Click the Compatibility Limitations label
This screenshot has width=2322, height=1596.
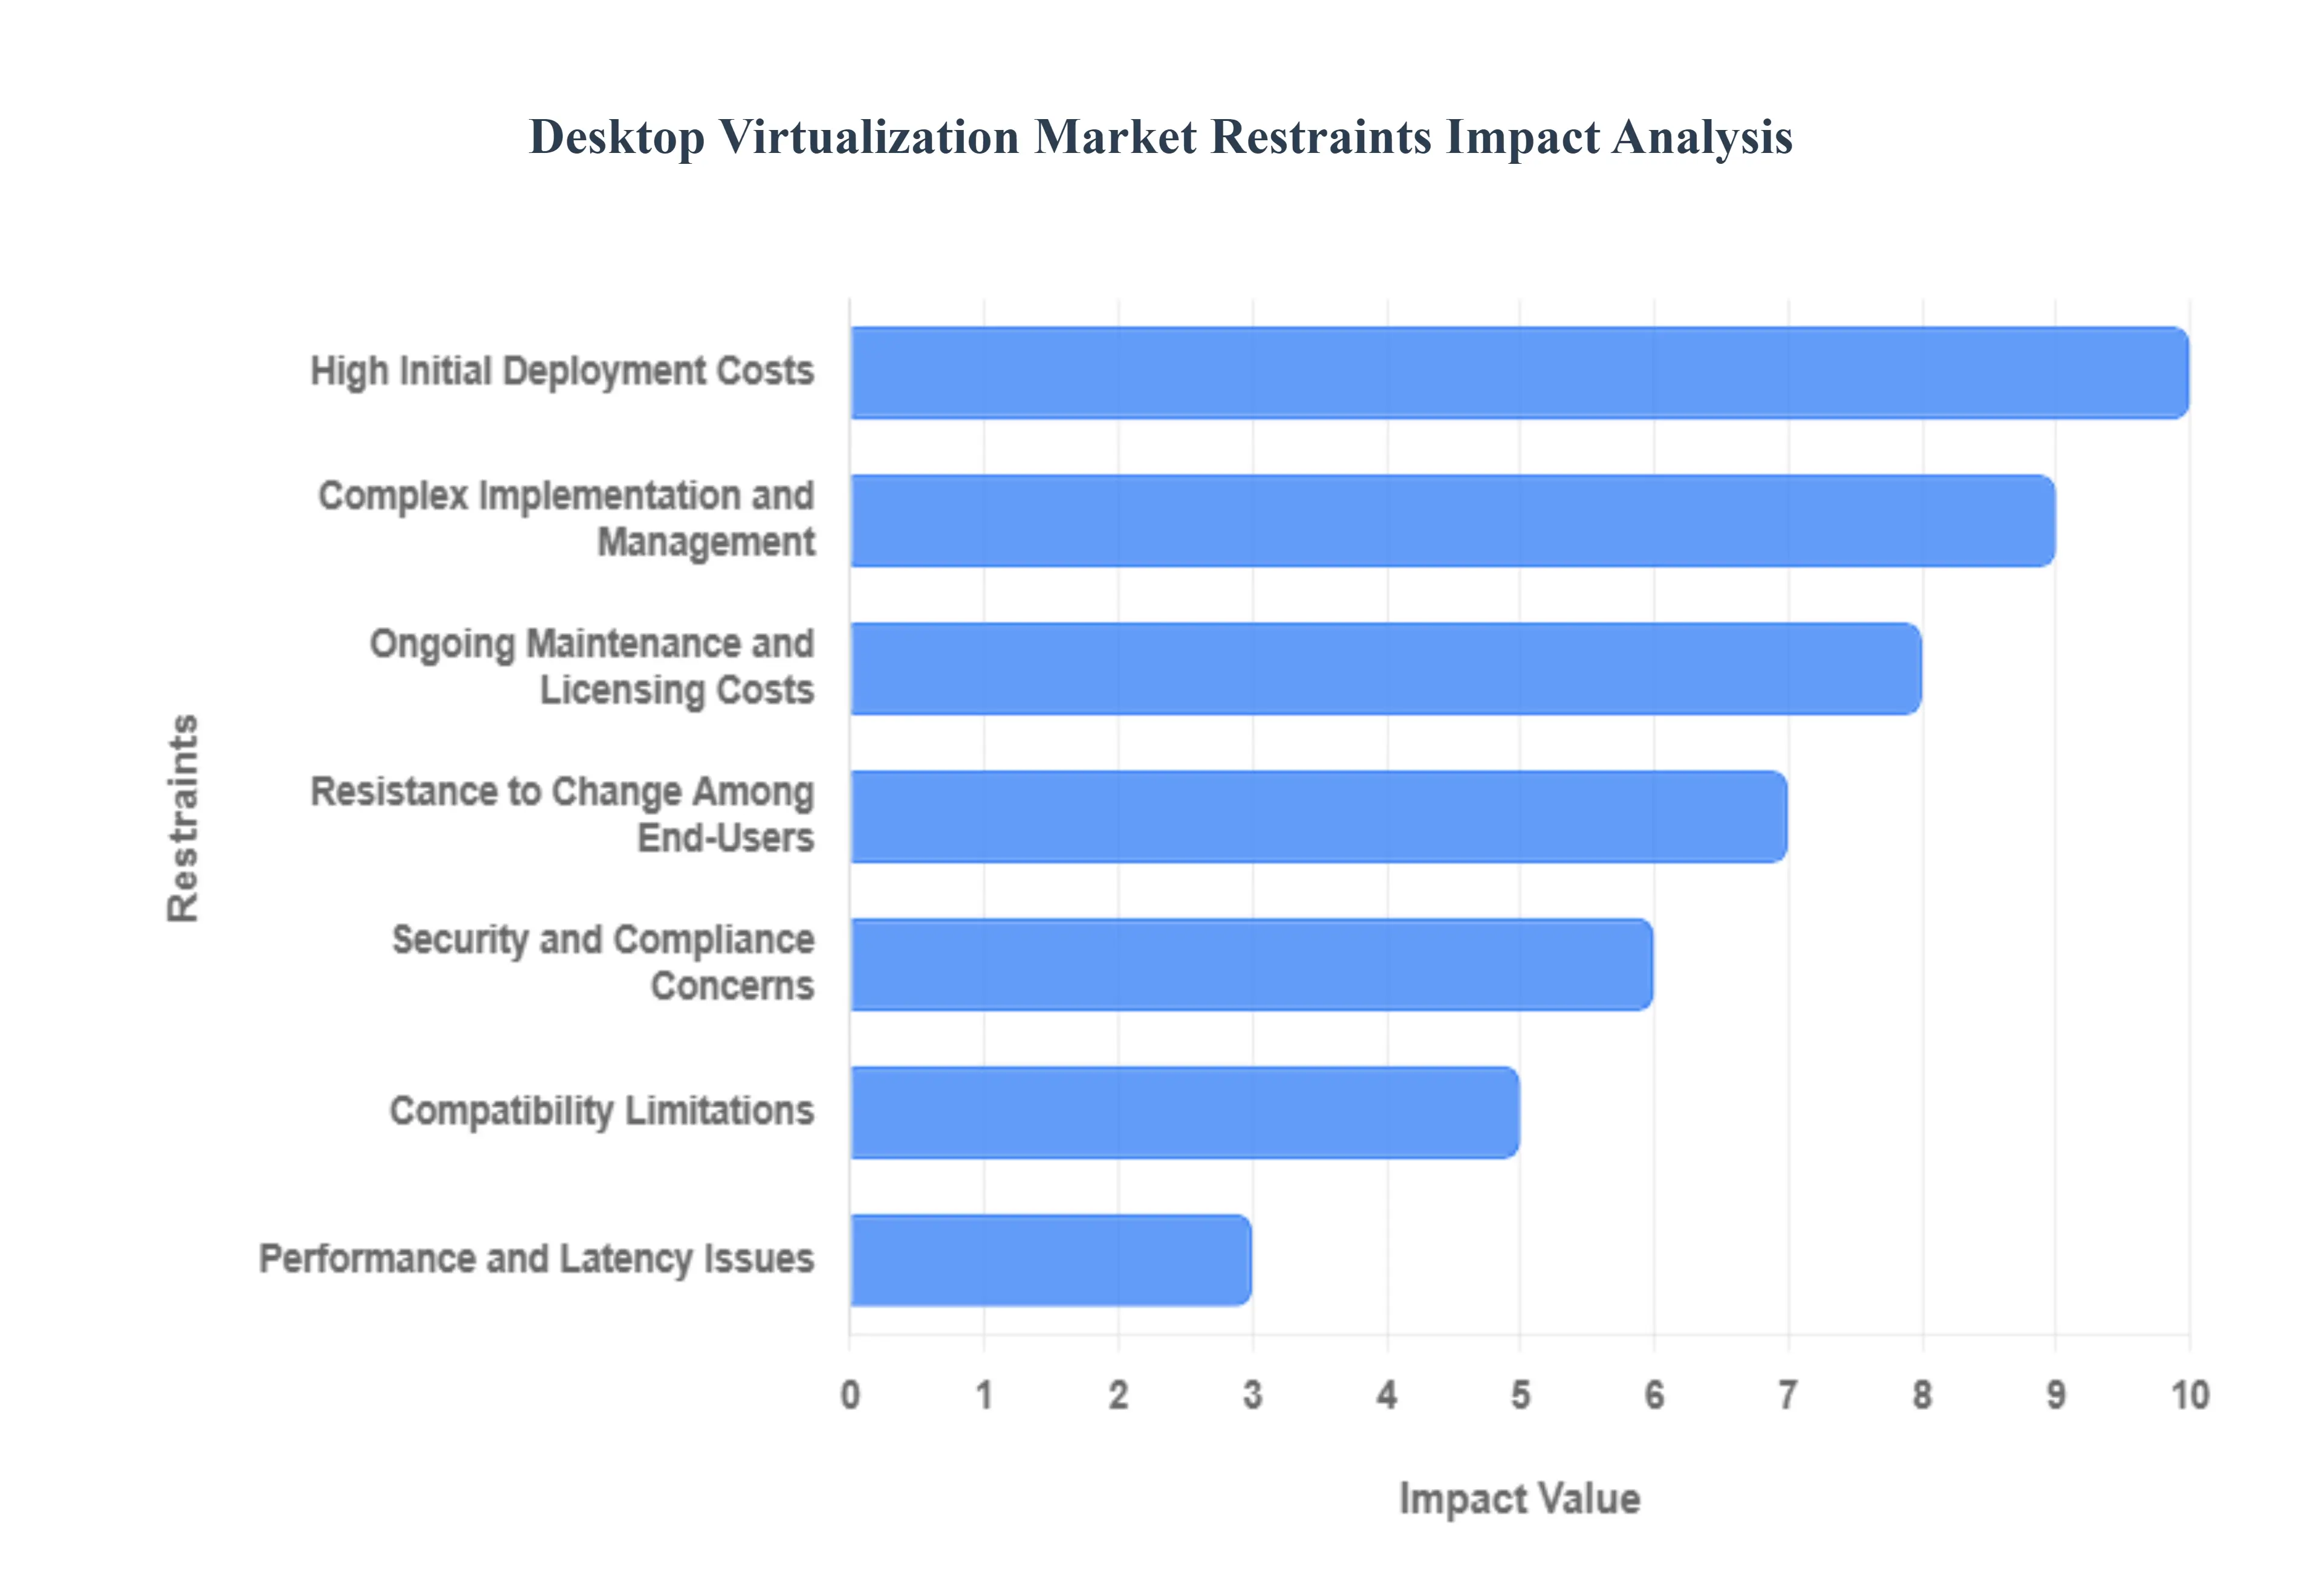tap(602, 1111)
